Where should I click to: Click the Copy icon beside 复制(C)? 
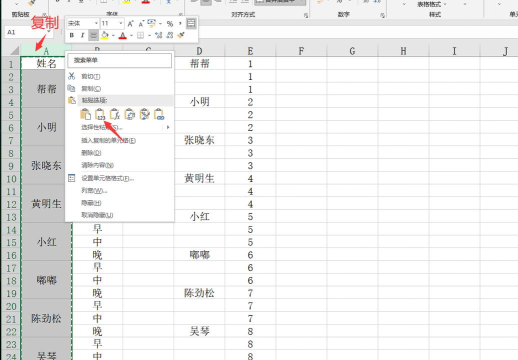click(x=71, y=88)
